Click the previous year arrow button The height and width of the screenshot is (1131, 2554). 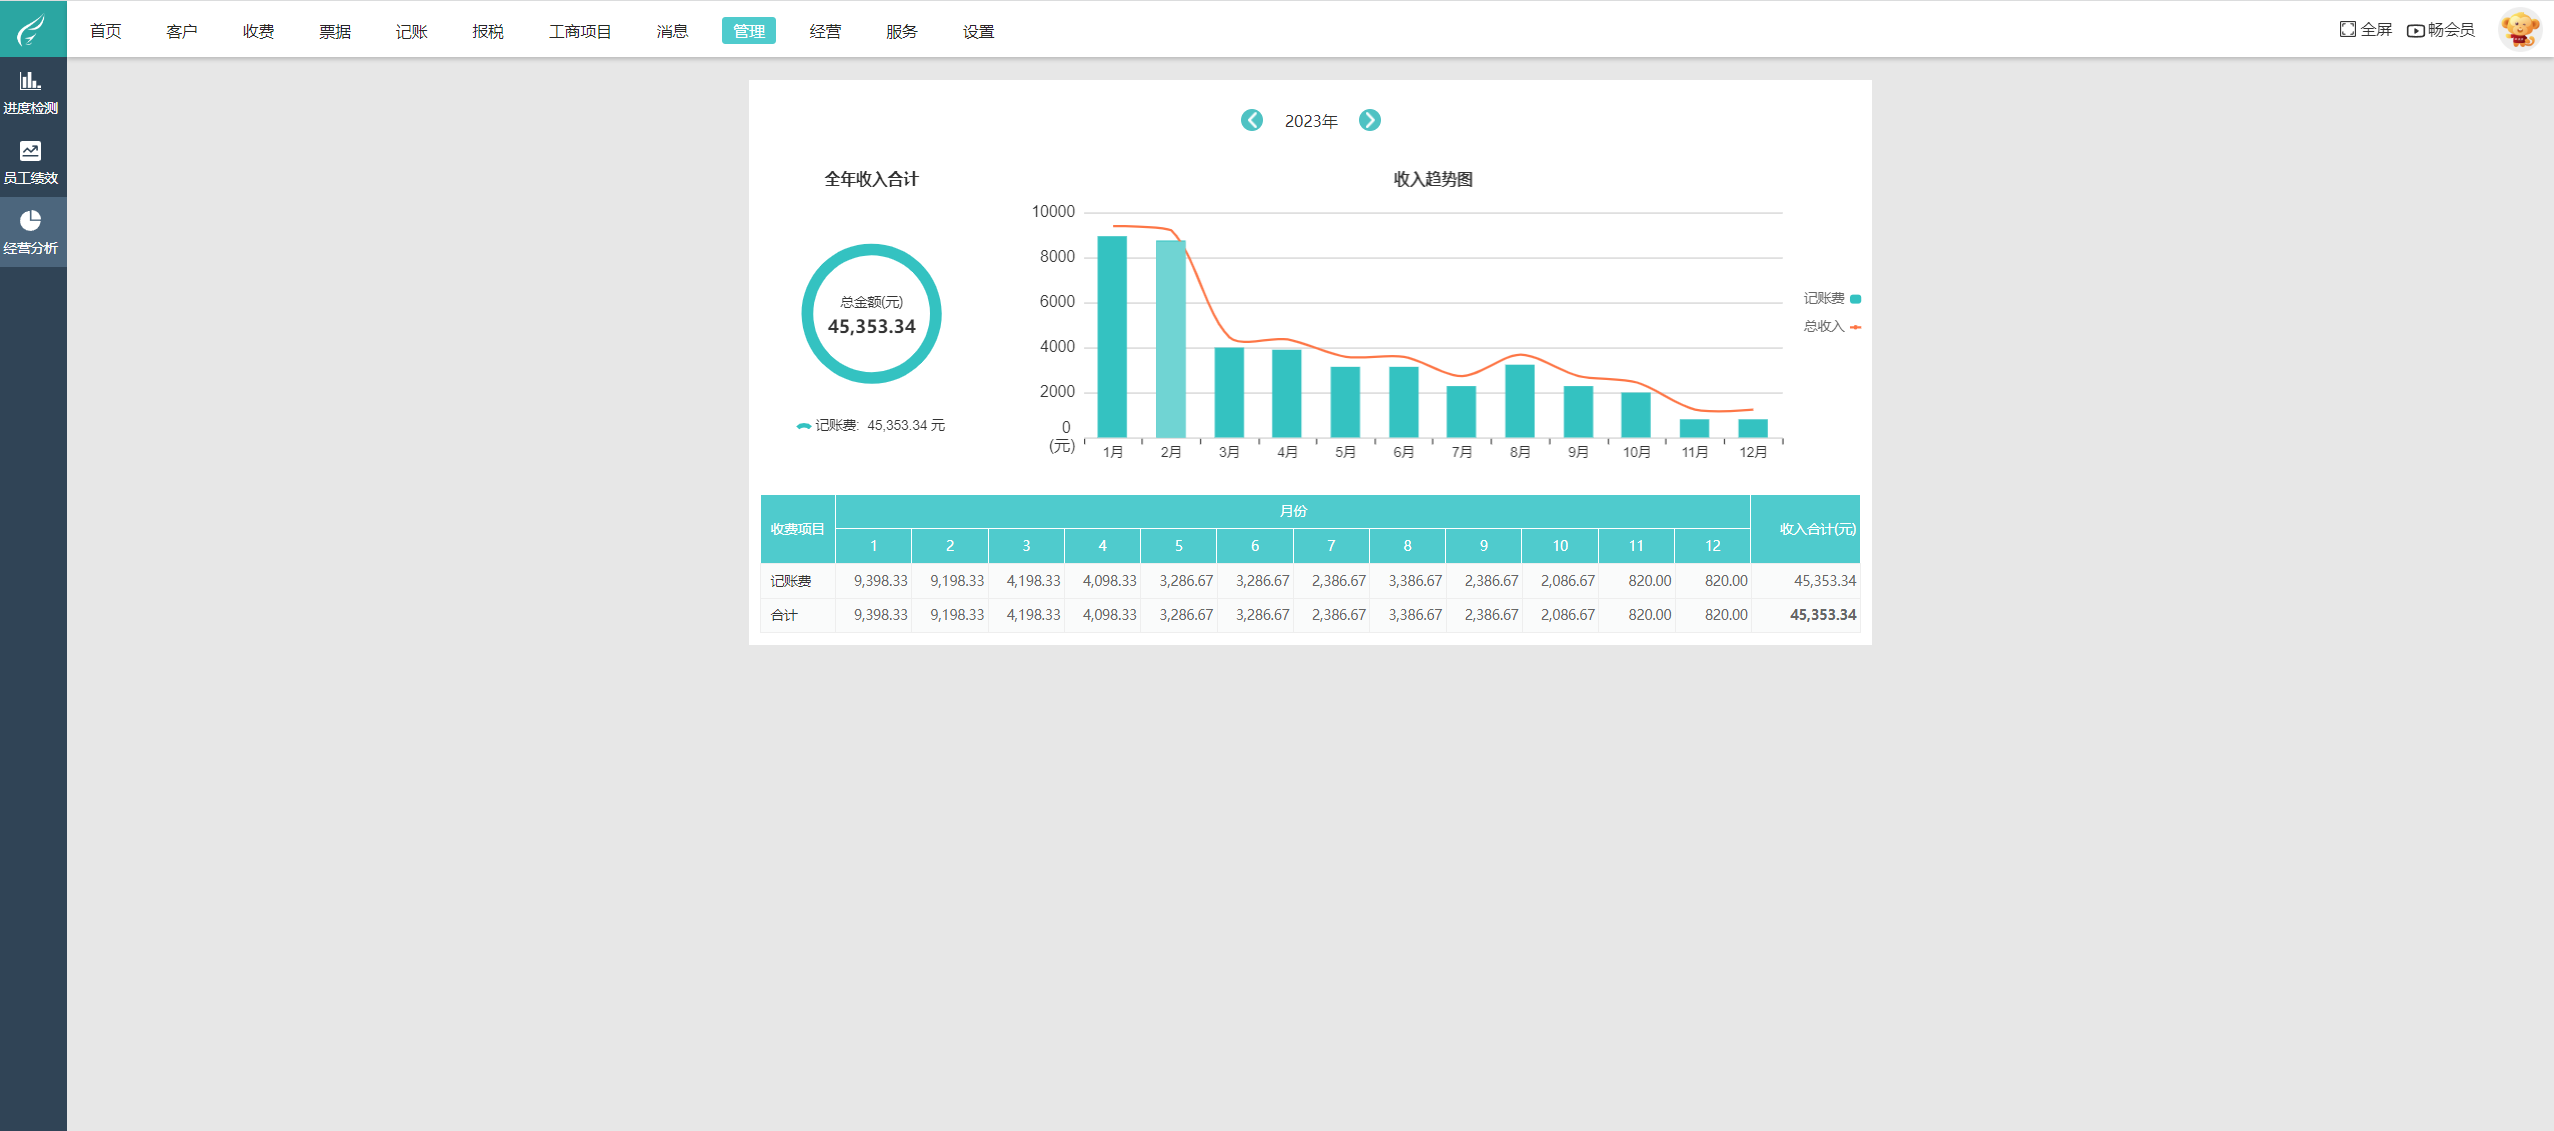1251,121
